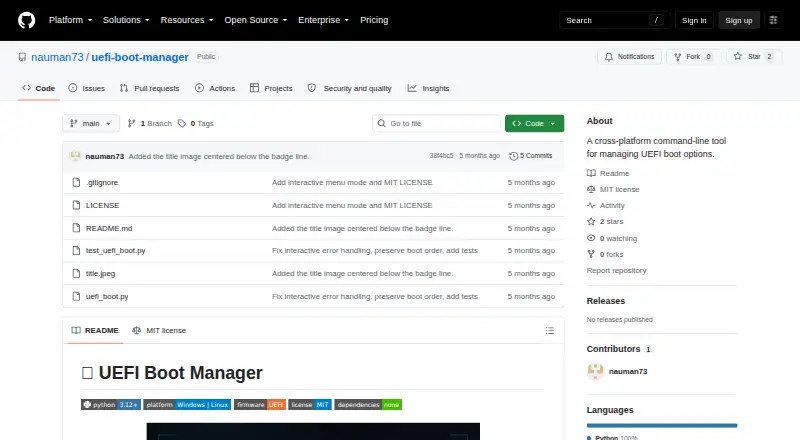The width and height of the screenshot is (800, 440).
Task: Open README.md file name
Action: click(x=109, y=228)
